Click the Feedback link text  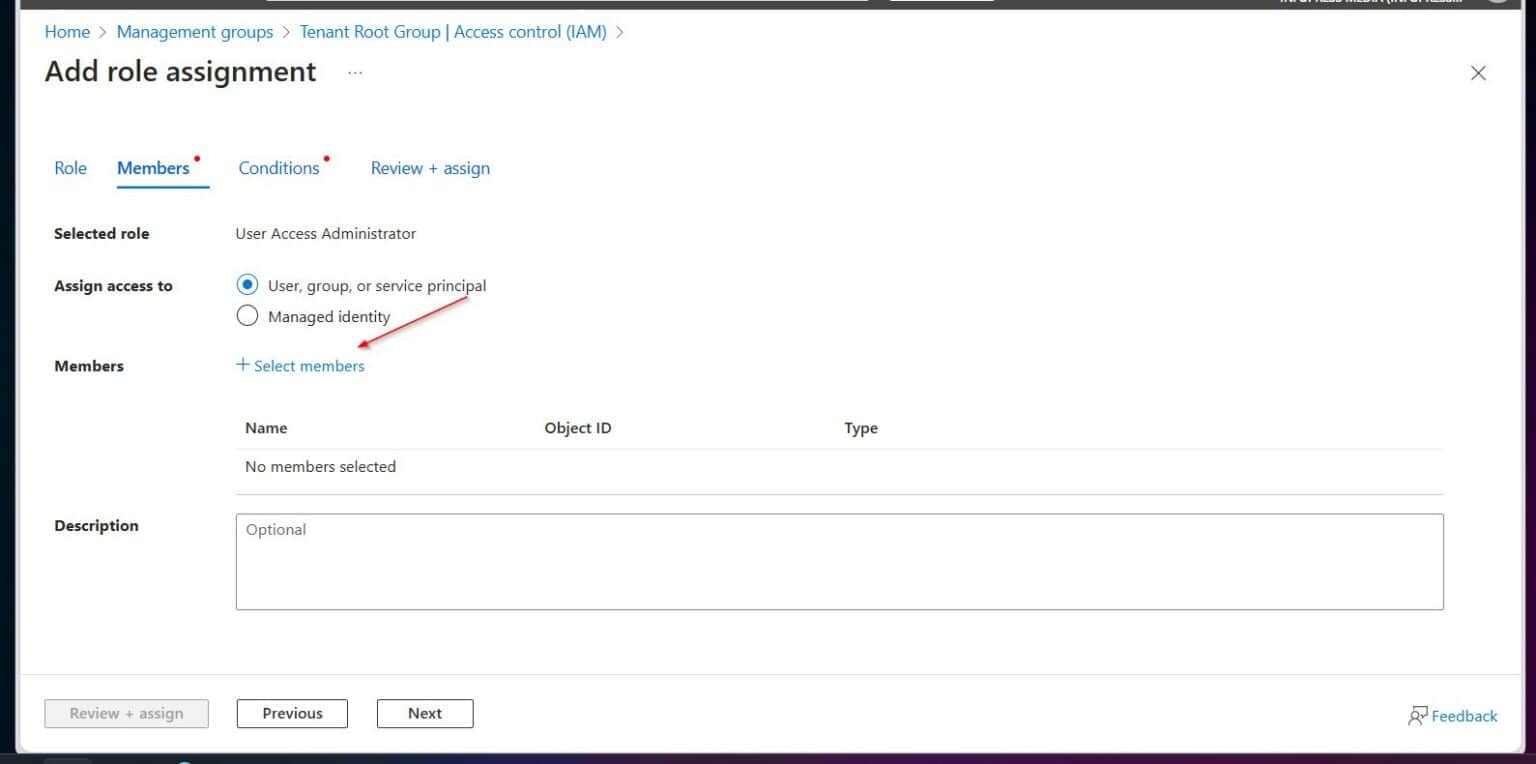[1462, 715]
